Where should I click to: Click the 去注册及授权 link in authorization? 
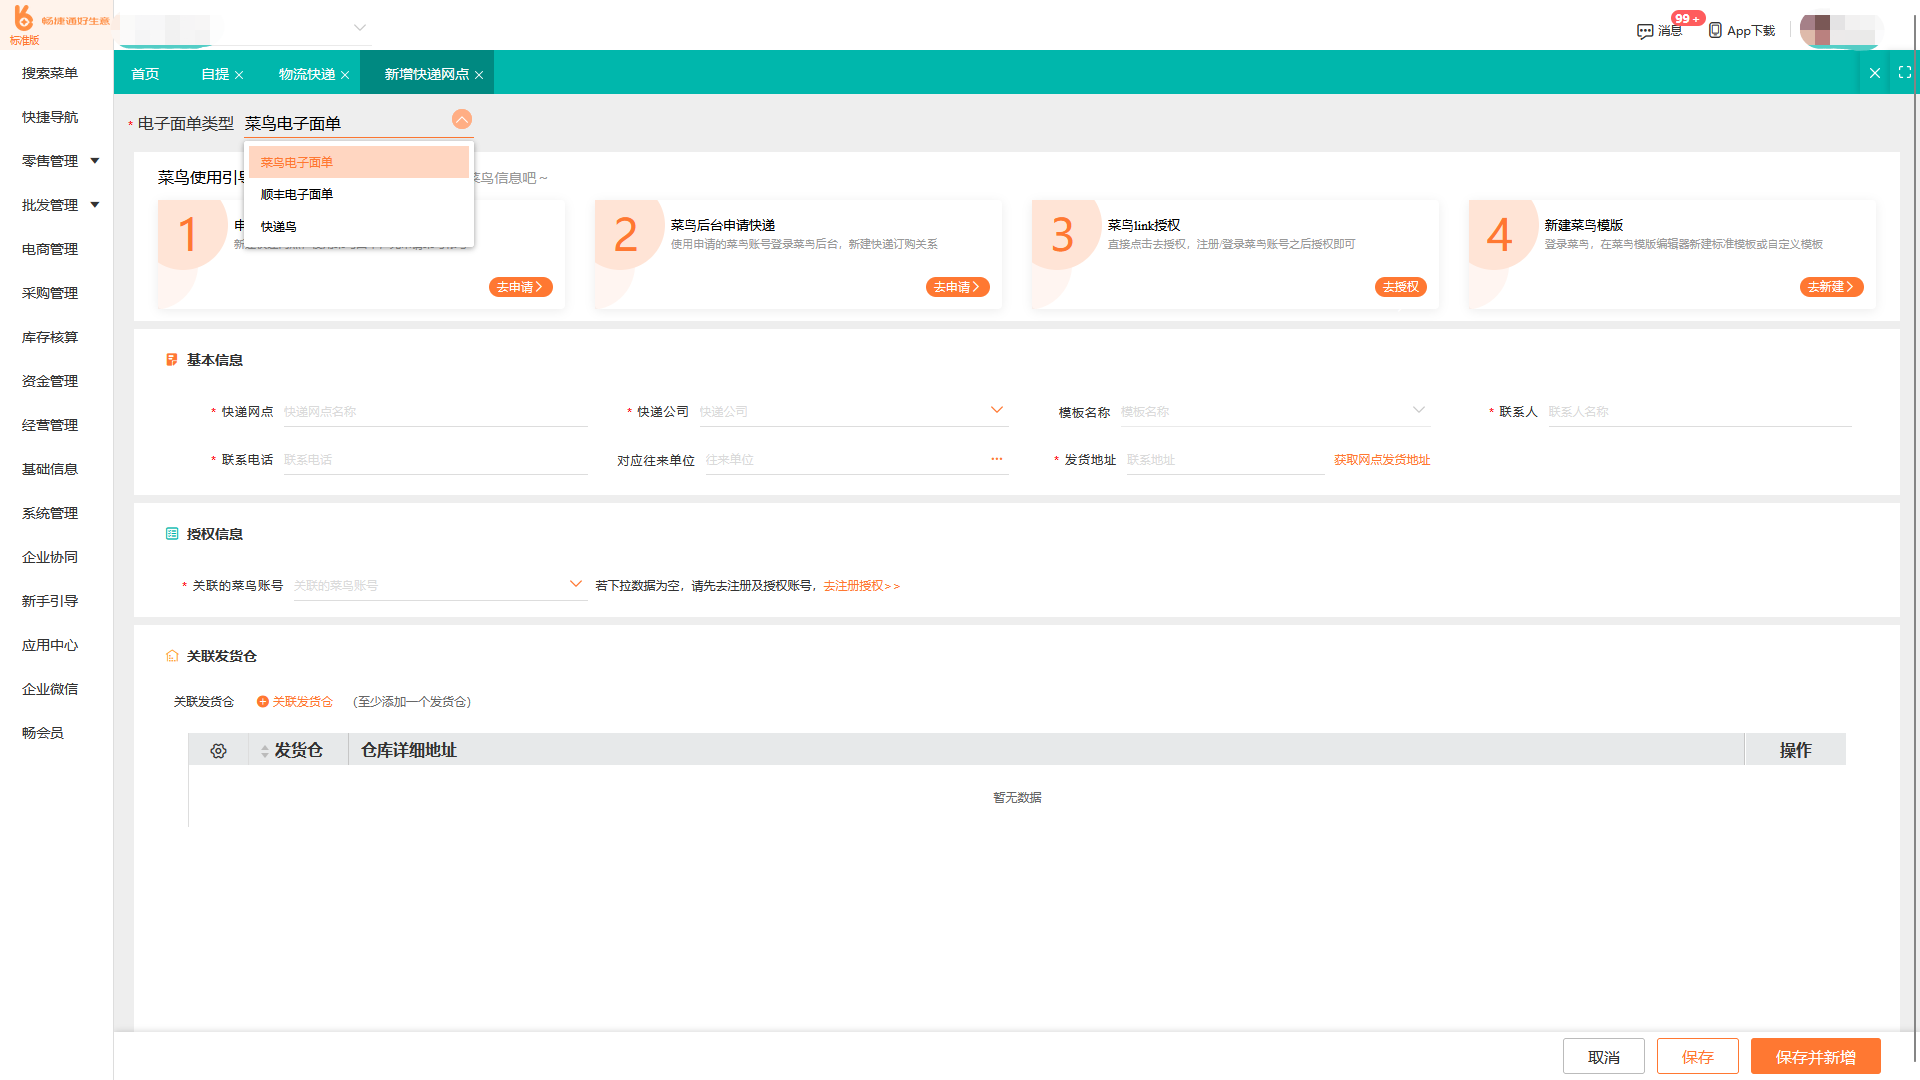(858, 584)
